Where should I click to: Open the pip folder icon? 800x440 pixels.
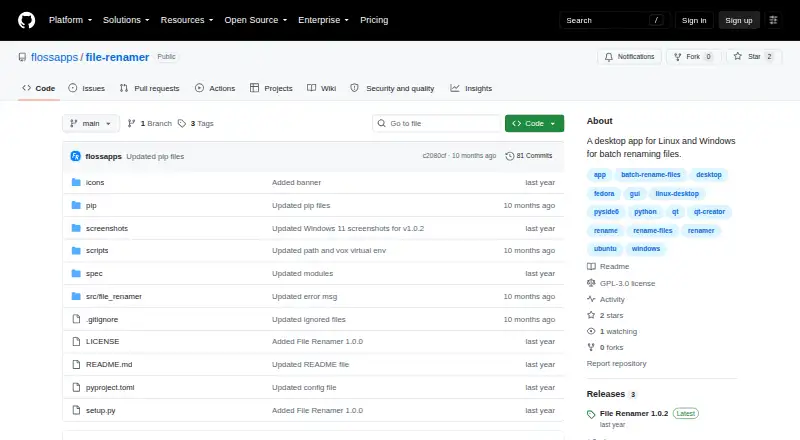tap(76, 205)
